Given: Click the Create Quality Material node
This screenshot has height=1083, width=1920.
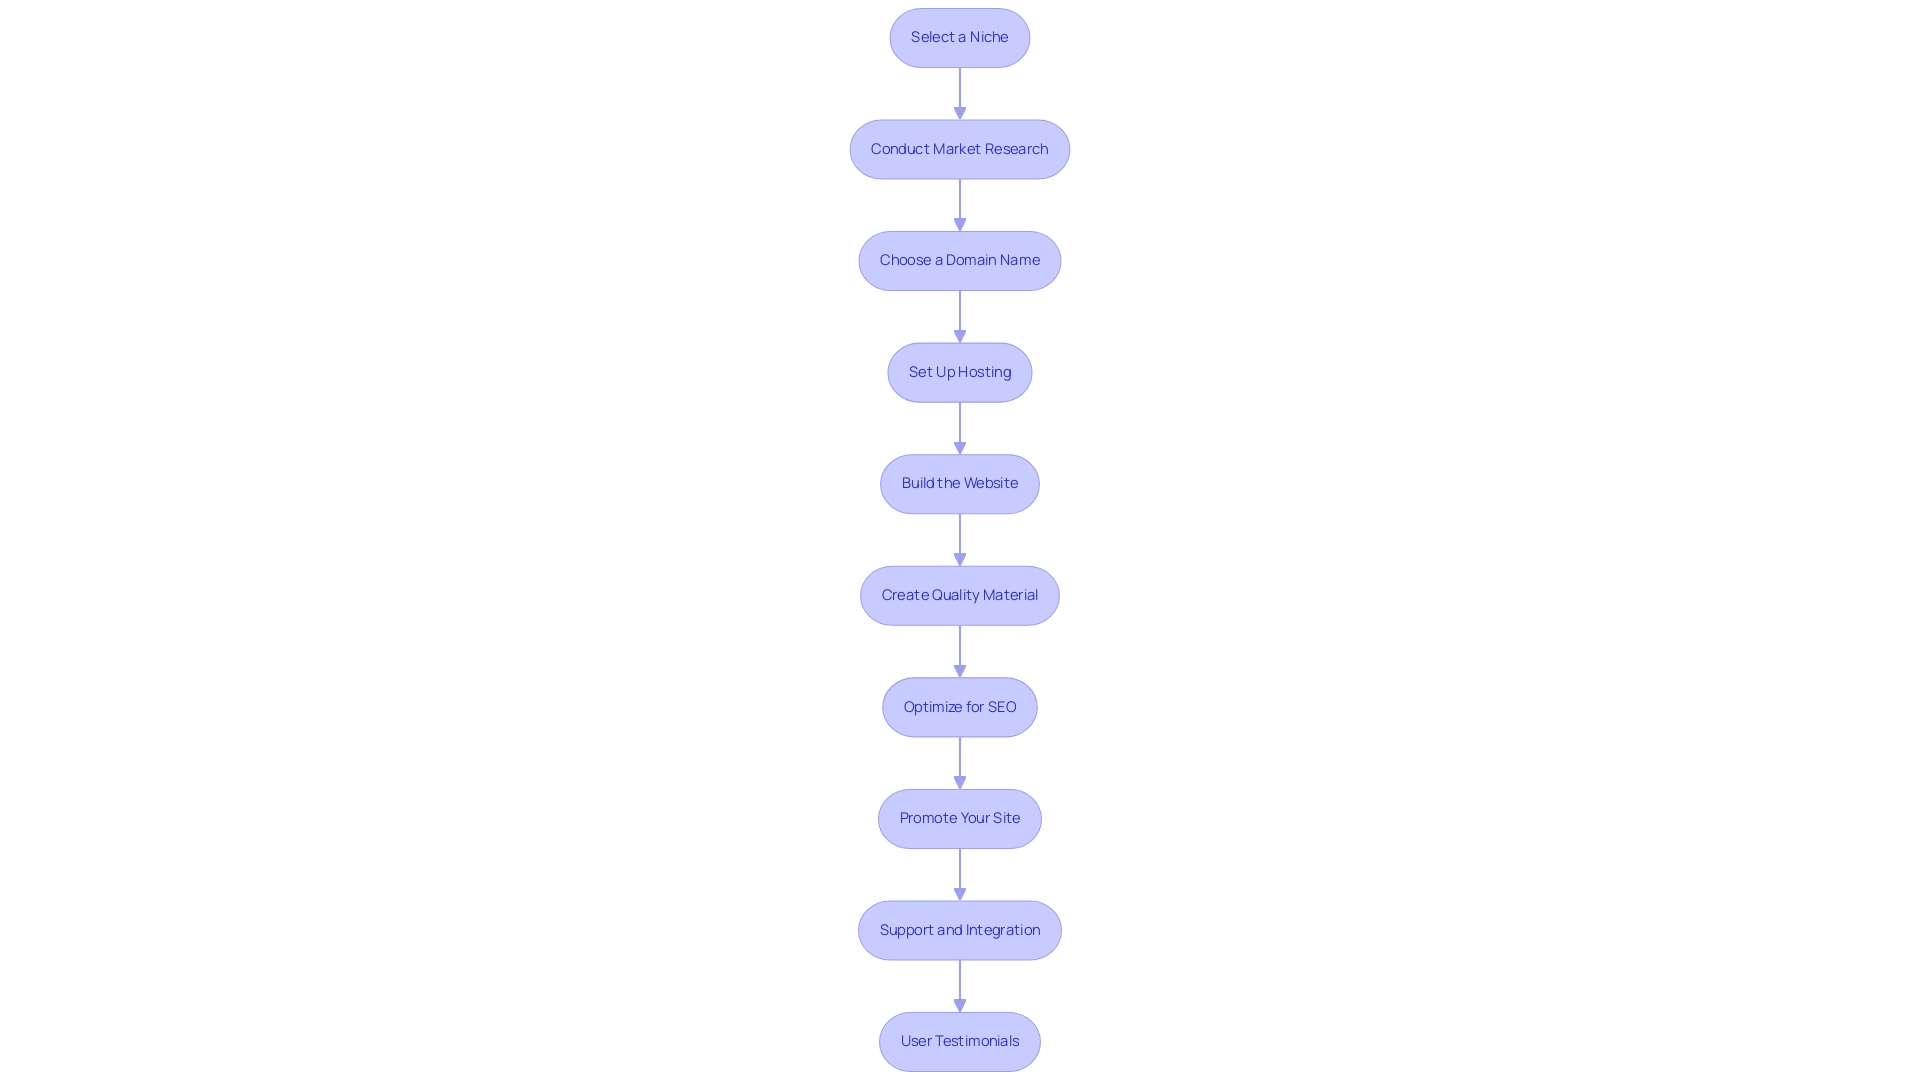Looking at the screenshot, I should point(959,594).
